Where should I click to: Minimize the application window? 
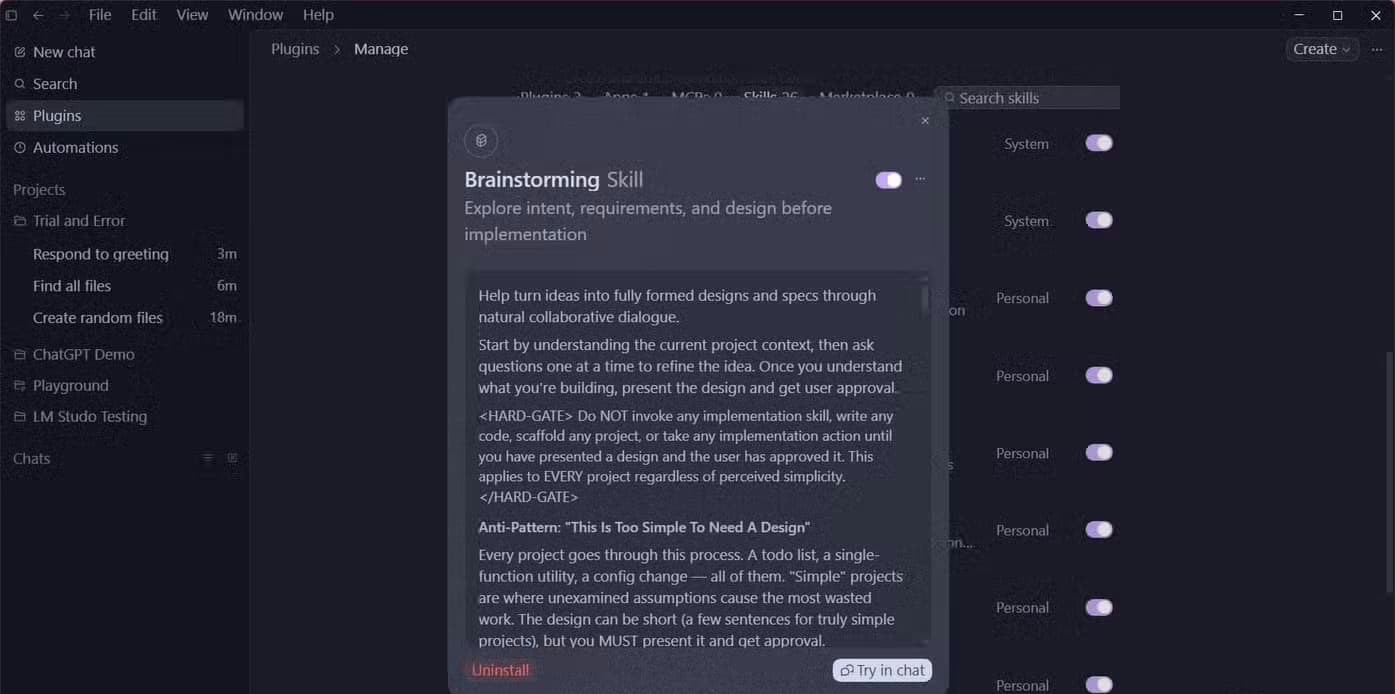point(1299,15)
